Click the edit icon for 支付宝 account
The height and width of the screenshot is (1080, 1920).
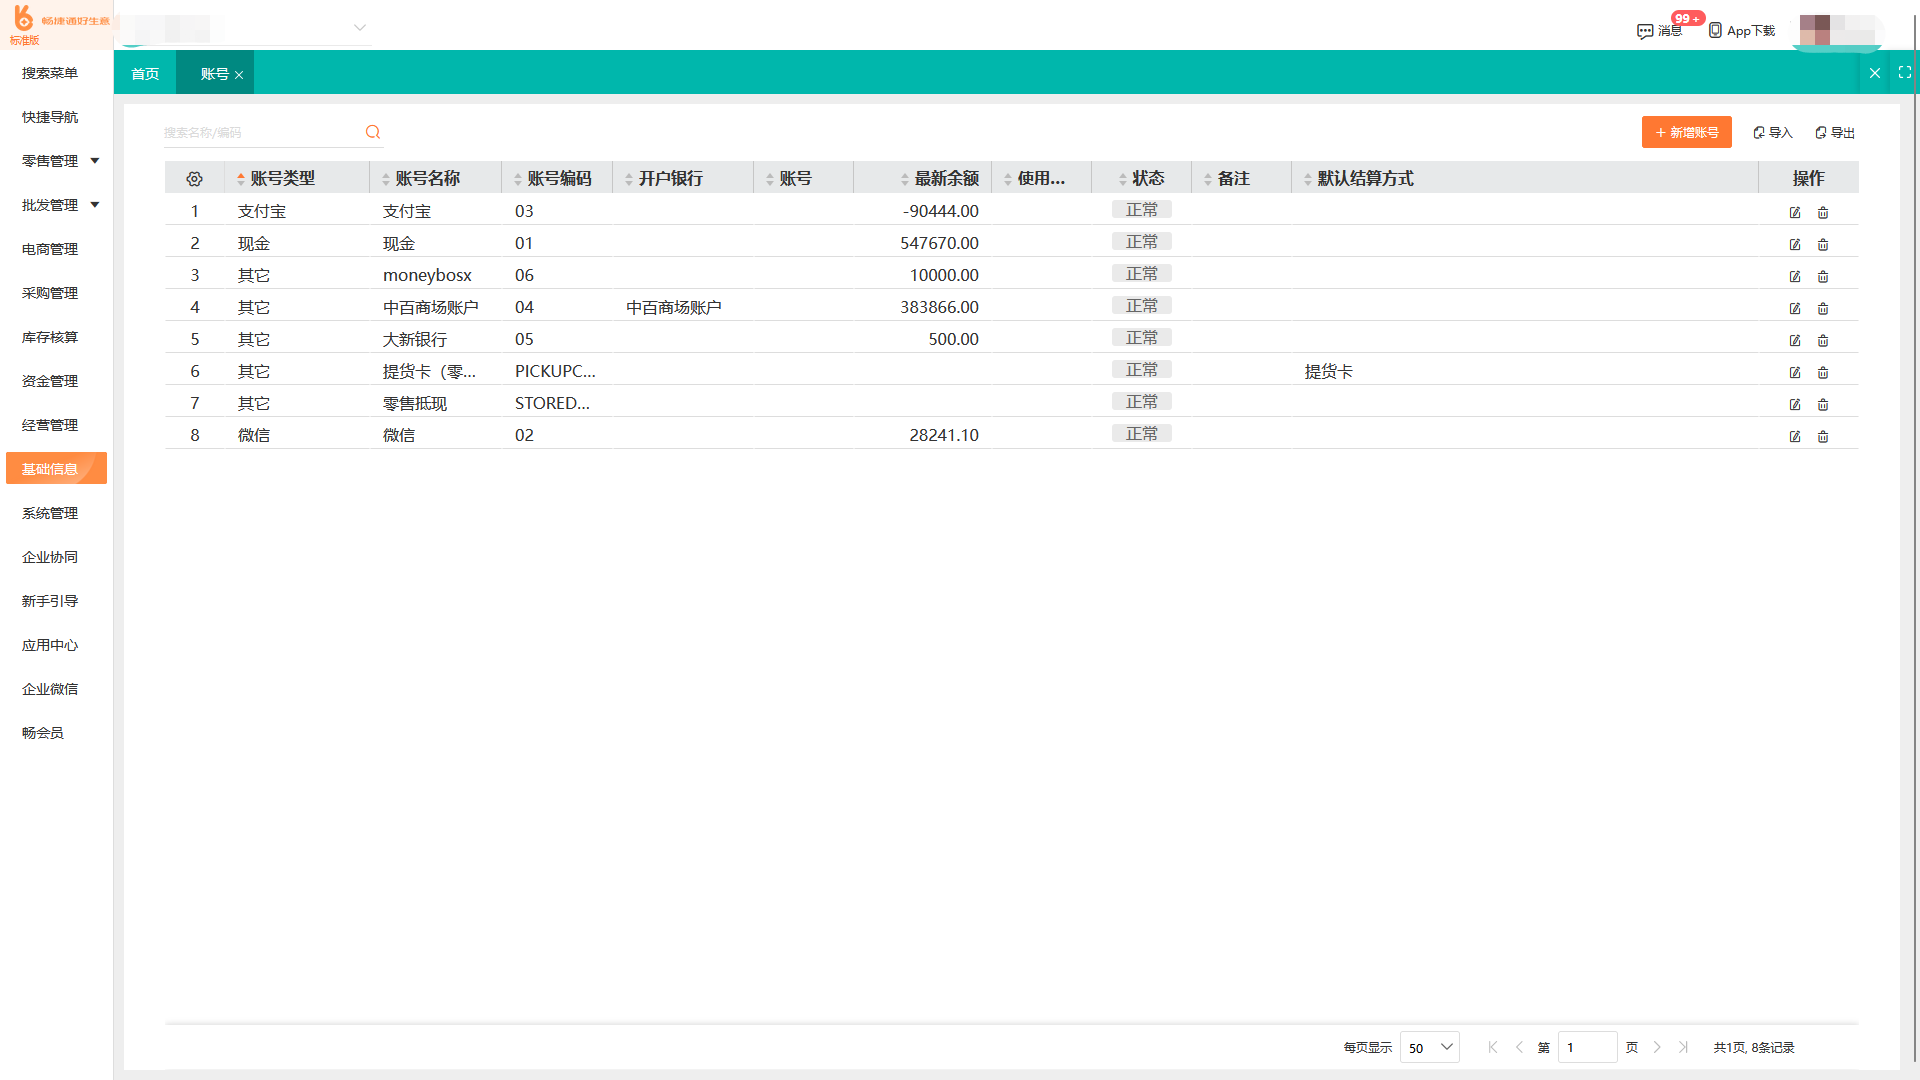tap(1795, 211)
